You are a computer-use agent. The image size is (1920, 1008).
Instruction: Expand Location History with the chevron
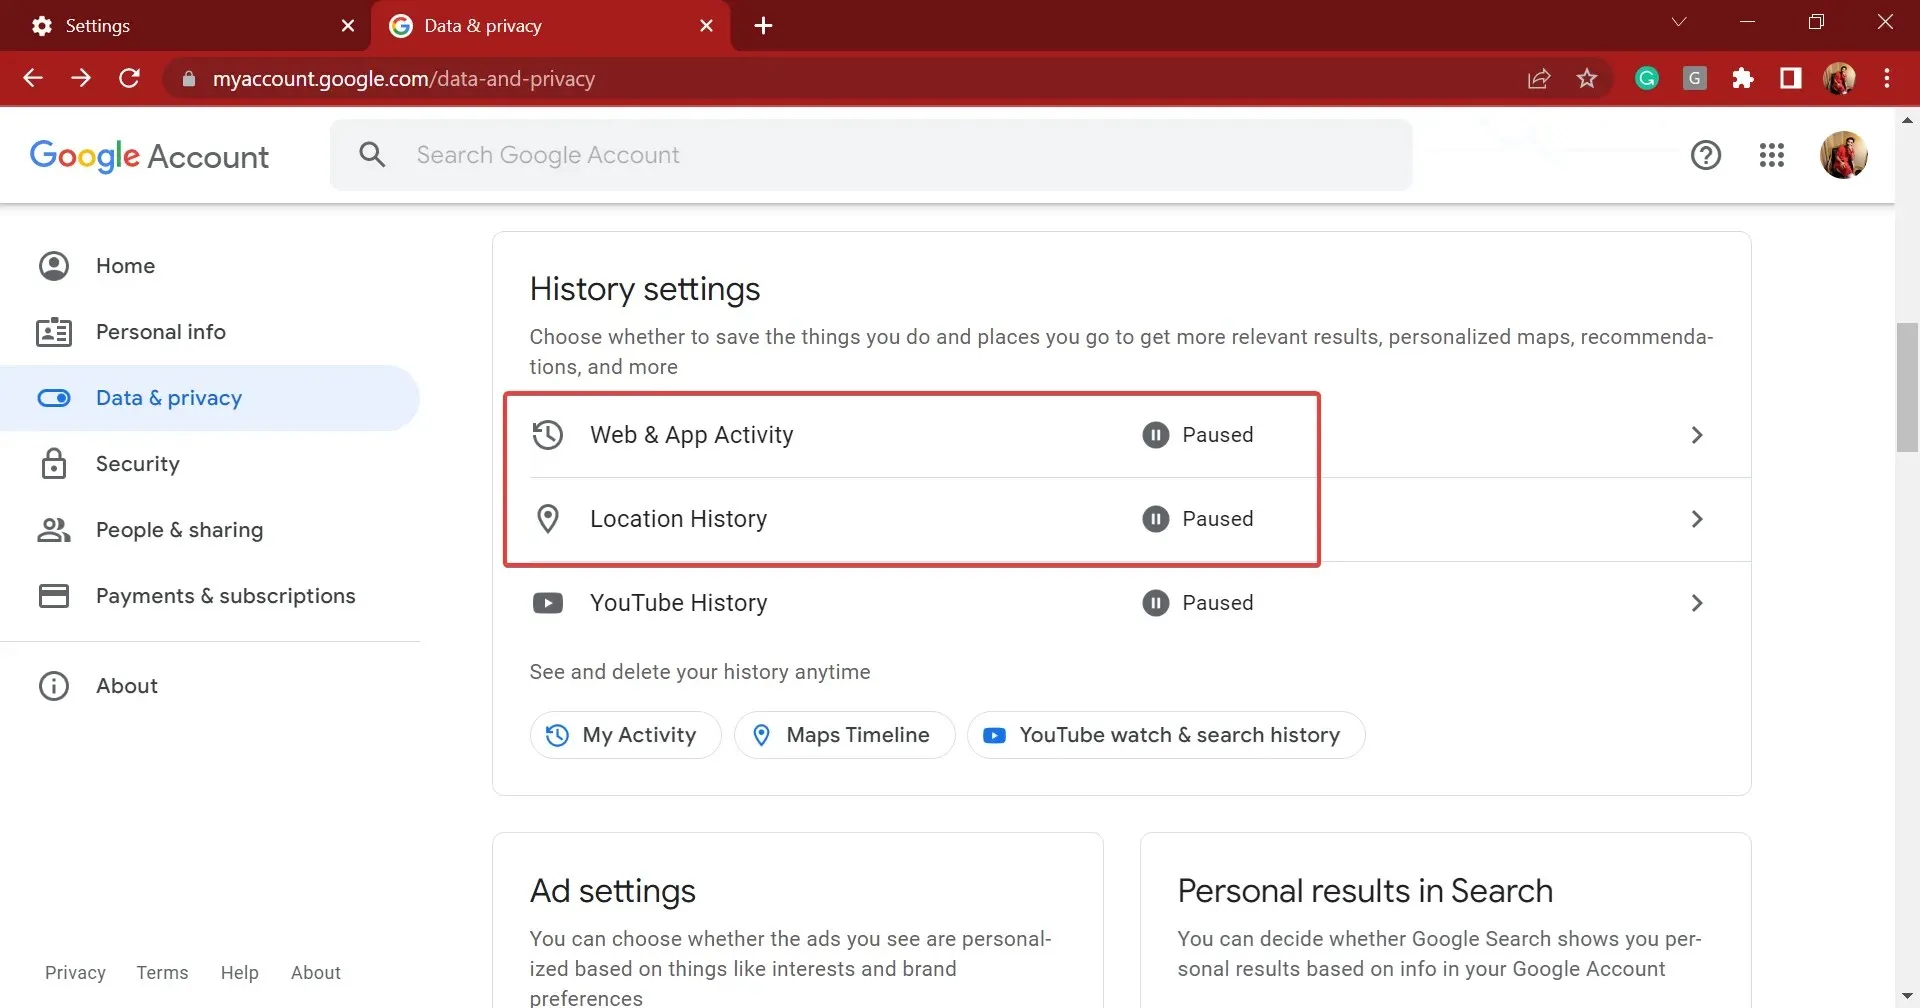(x=1697, y=519)
